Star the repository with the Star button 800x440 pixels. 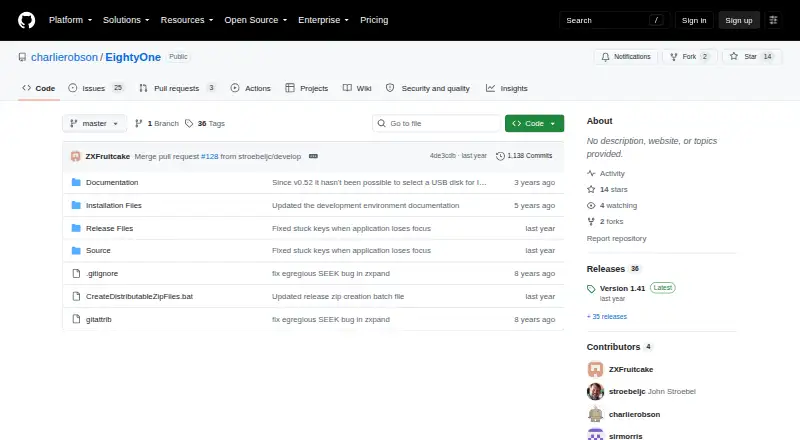(752, 57)
